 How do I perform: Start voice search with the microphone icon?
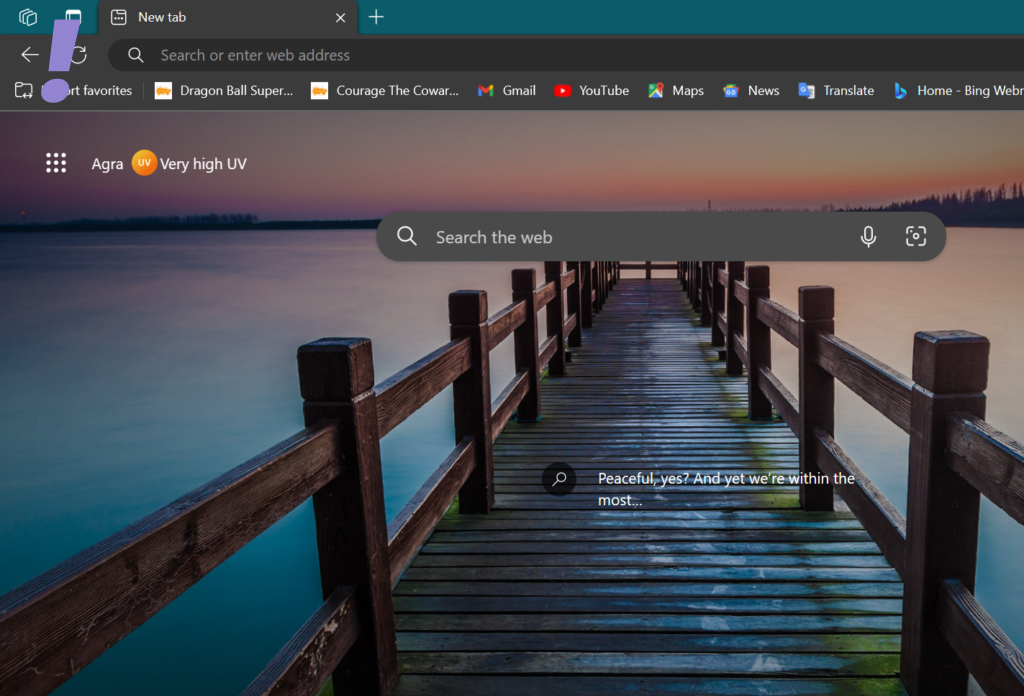pos(868,237)
